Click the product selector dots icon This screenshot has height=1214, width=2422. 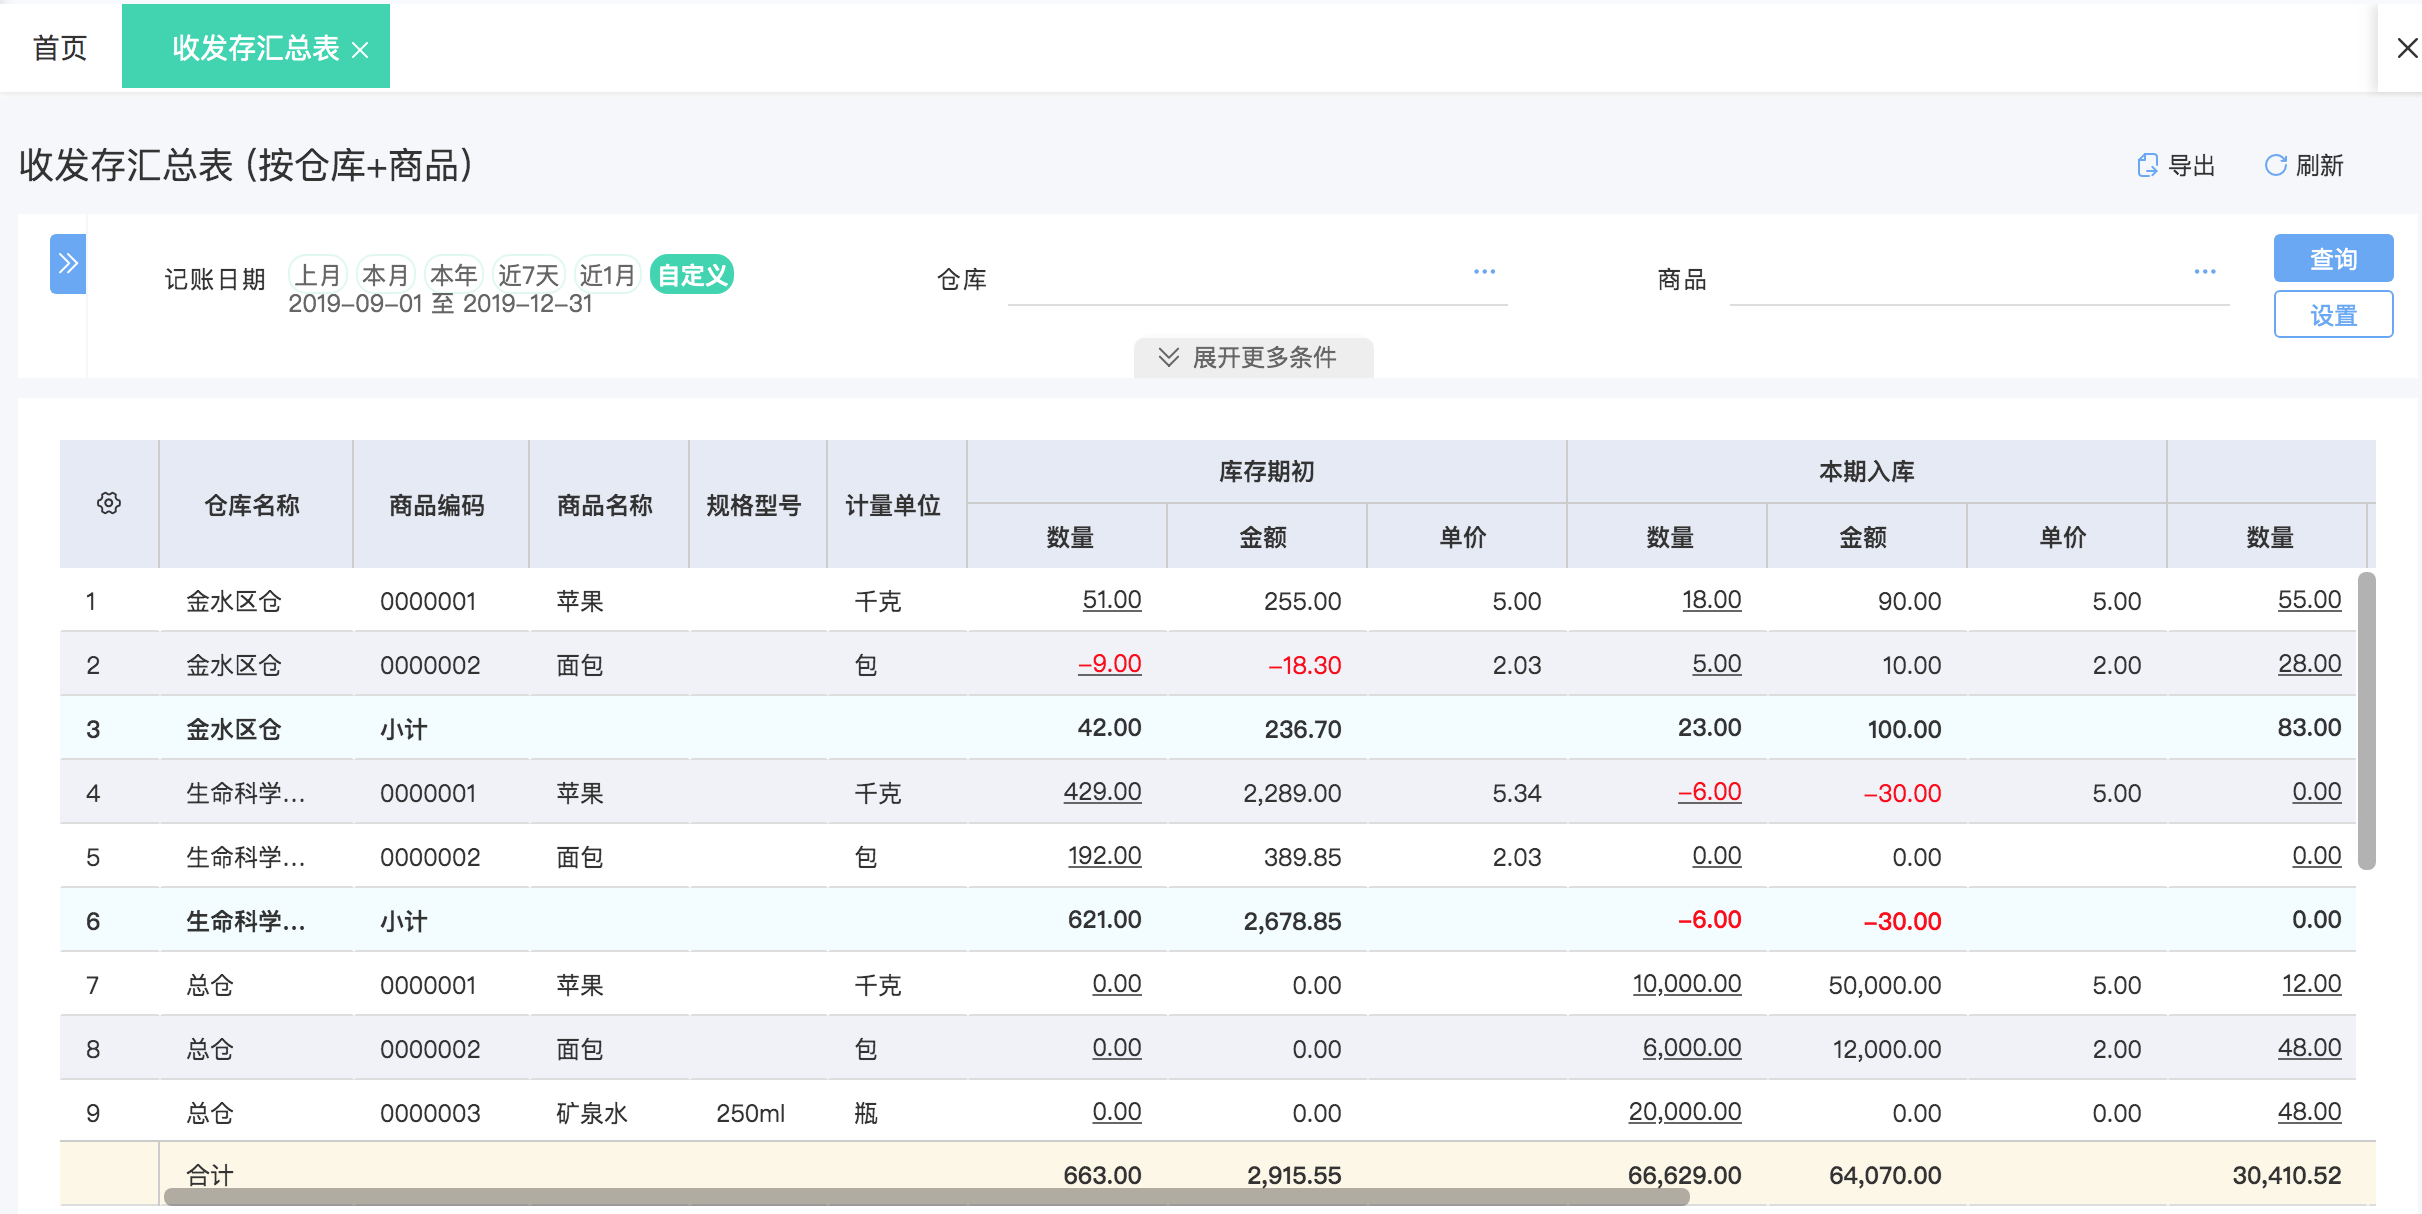tap(2205, 268)
